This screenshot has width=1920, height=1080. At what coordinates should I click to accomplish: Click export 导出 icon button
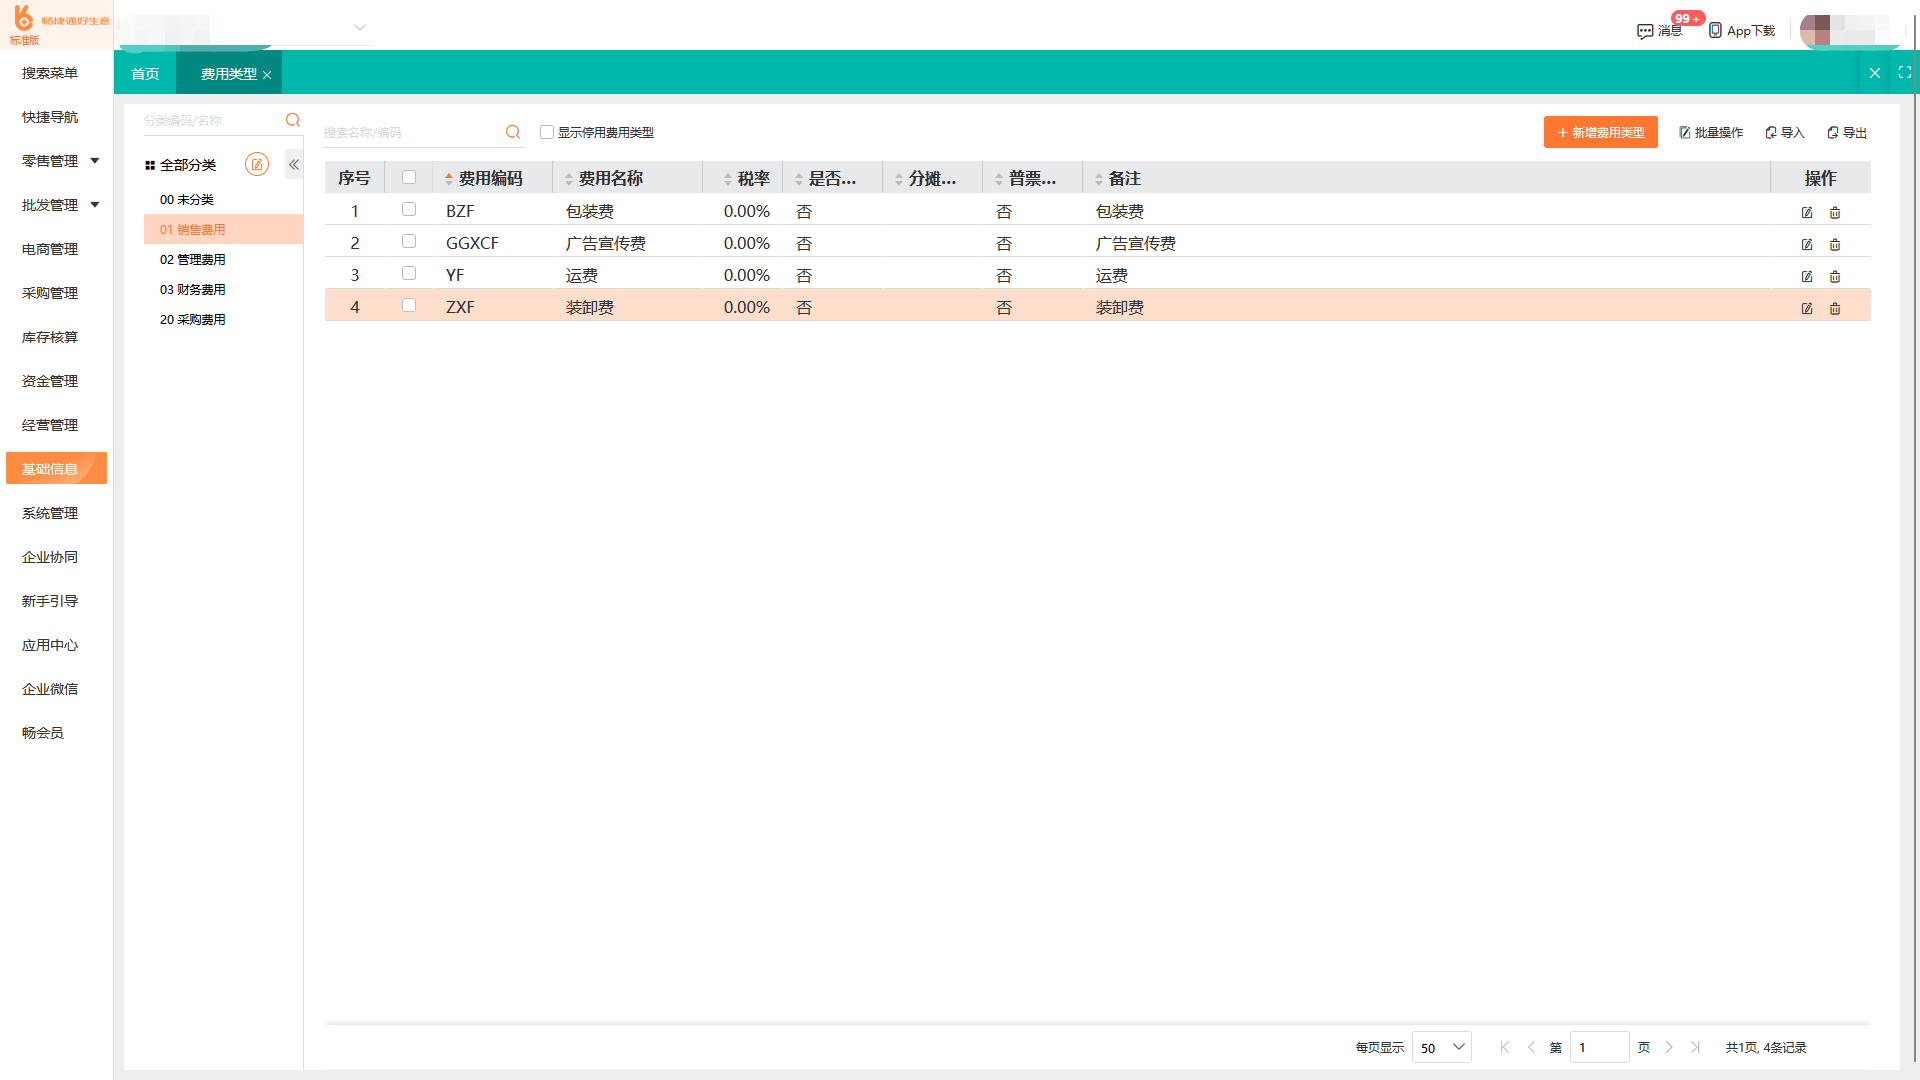tap(1846, 131)
